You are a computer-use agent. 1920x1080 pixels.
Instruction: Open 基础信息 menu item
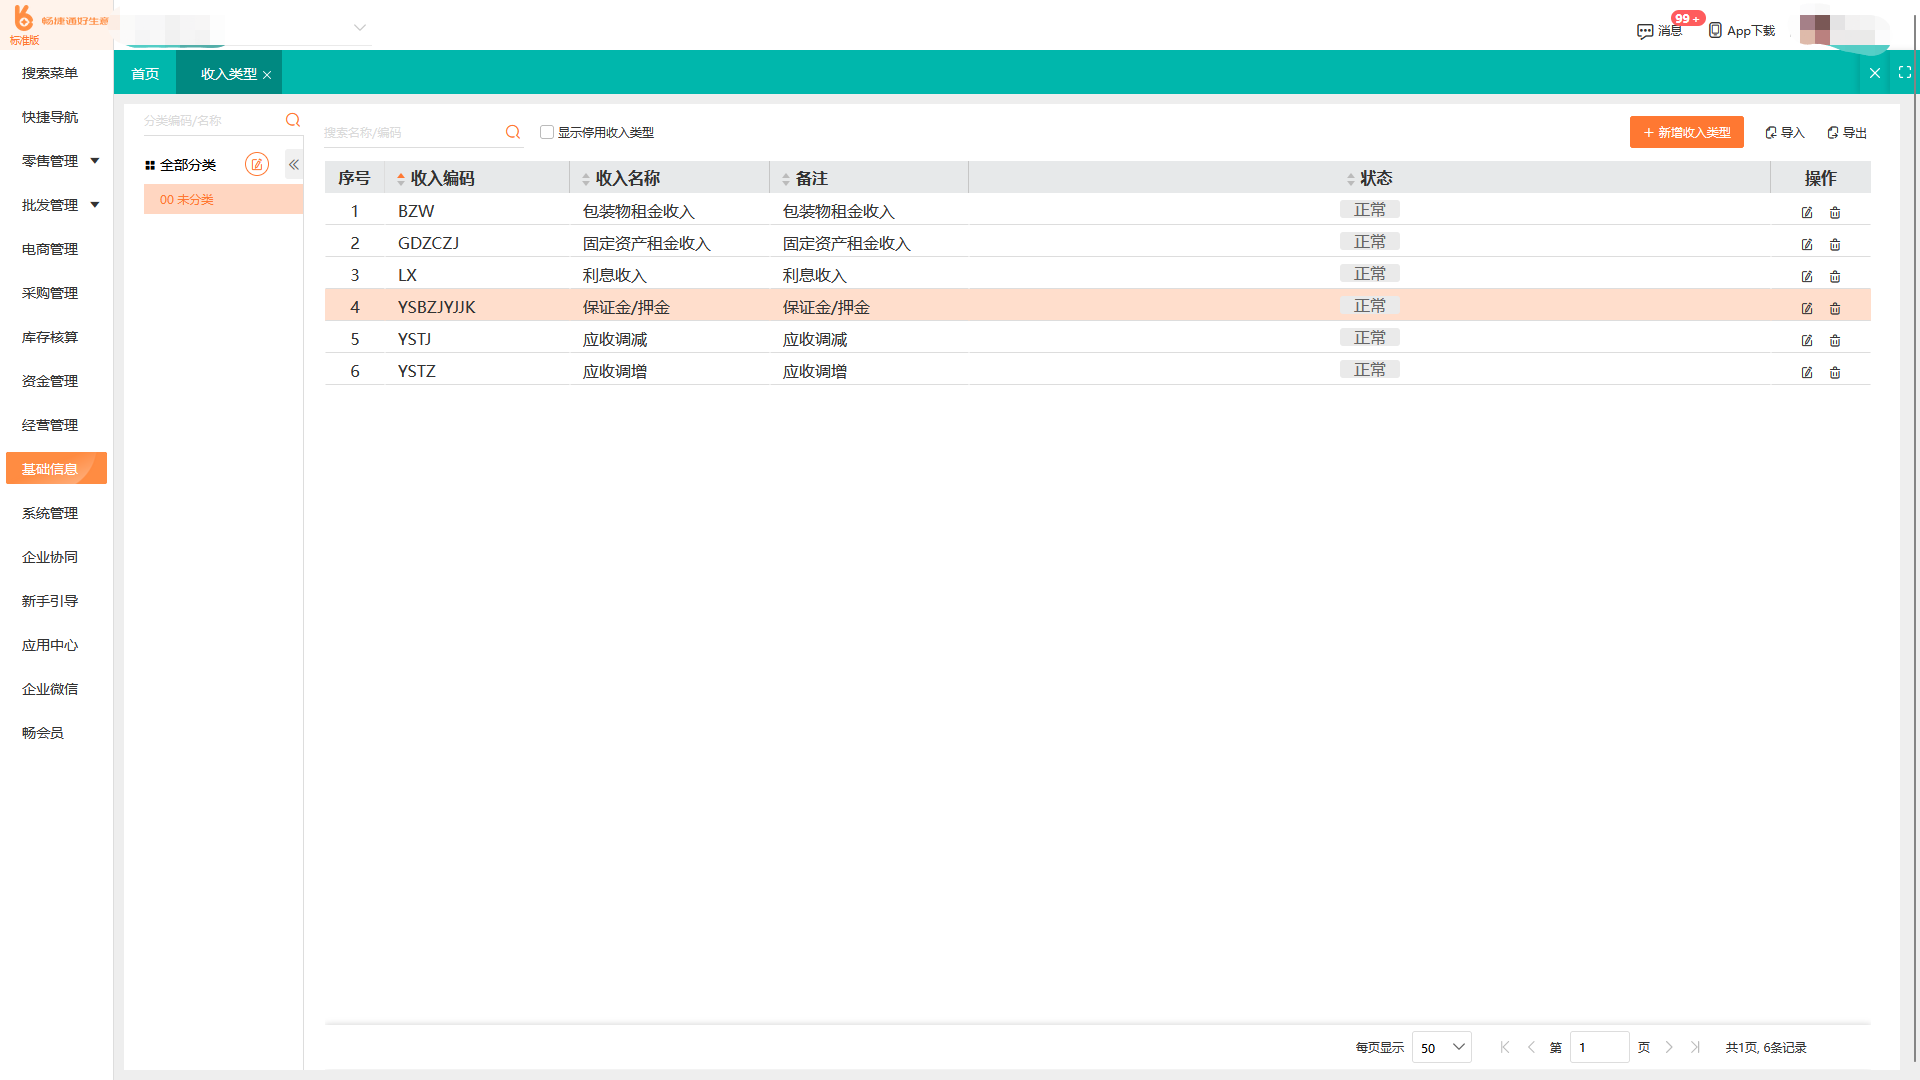pyautogui.click(x=51, y=468)
